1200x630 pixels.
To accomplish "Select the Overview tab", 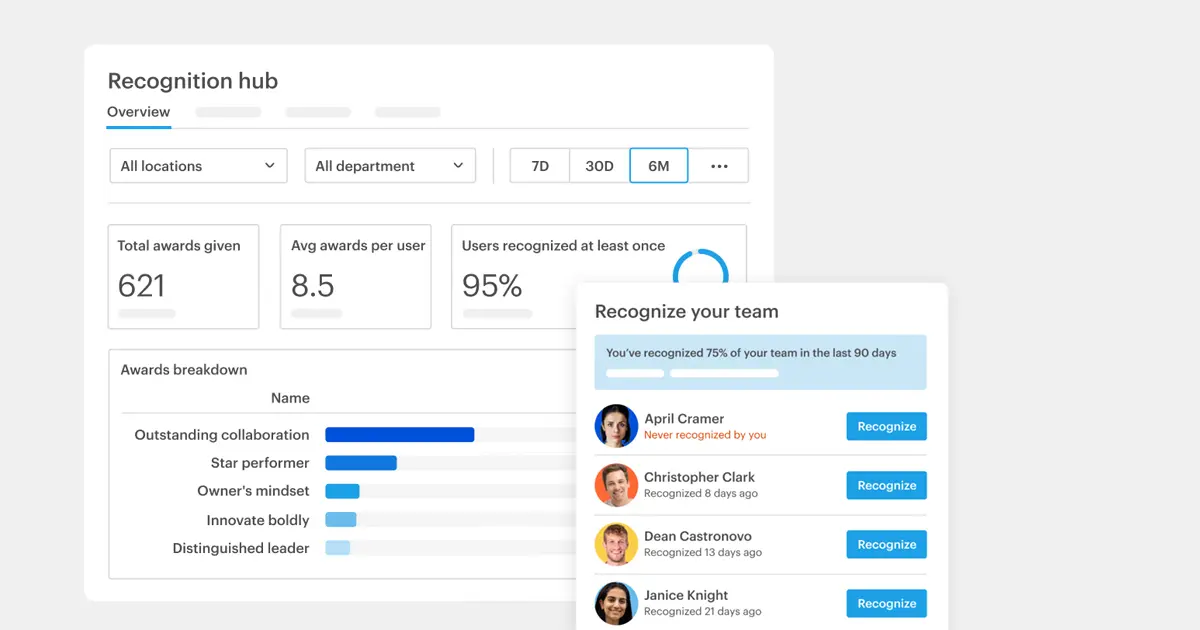I will pyautogui.click(x=138, y=113).
